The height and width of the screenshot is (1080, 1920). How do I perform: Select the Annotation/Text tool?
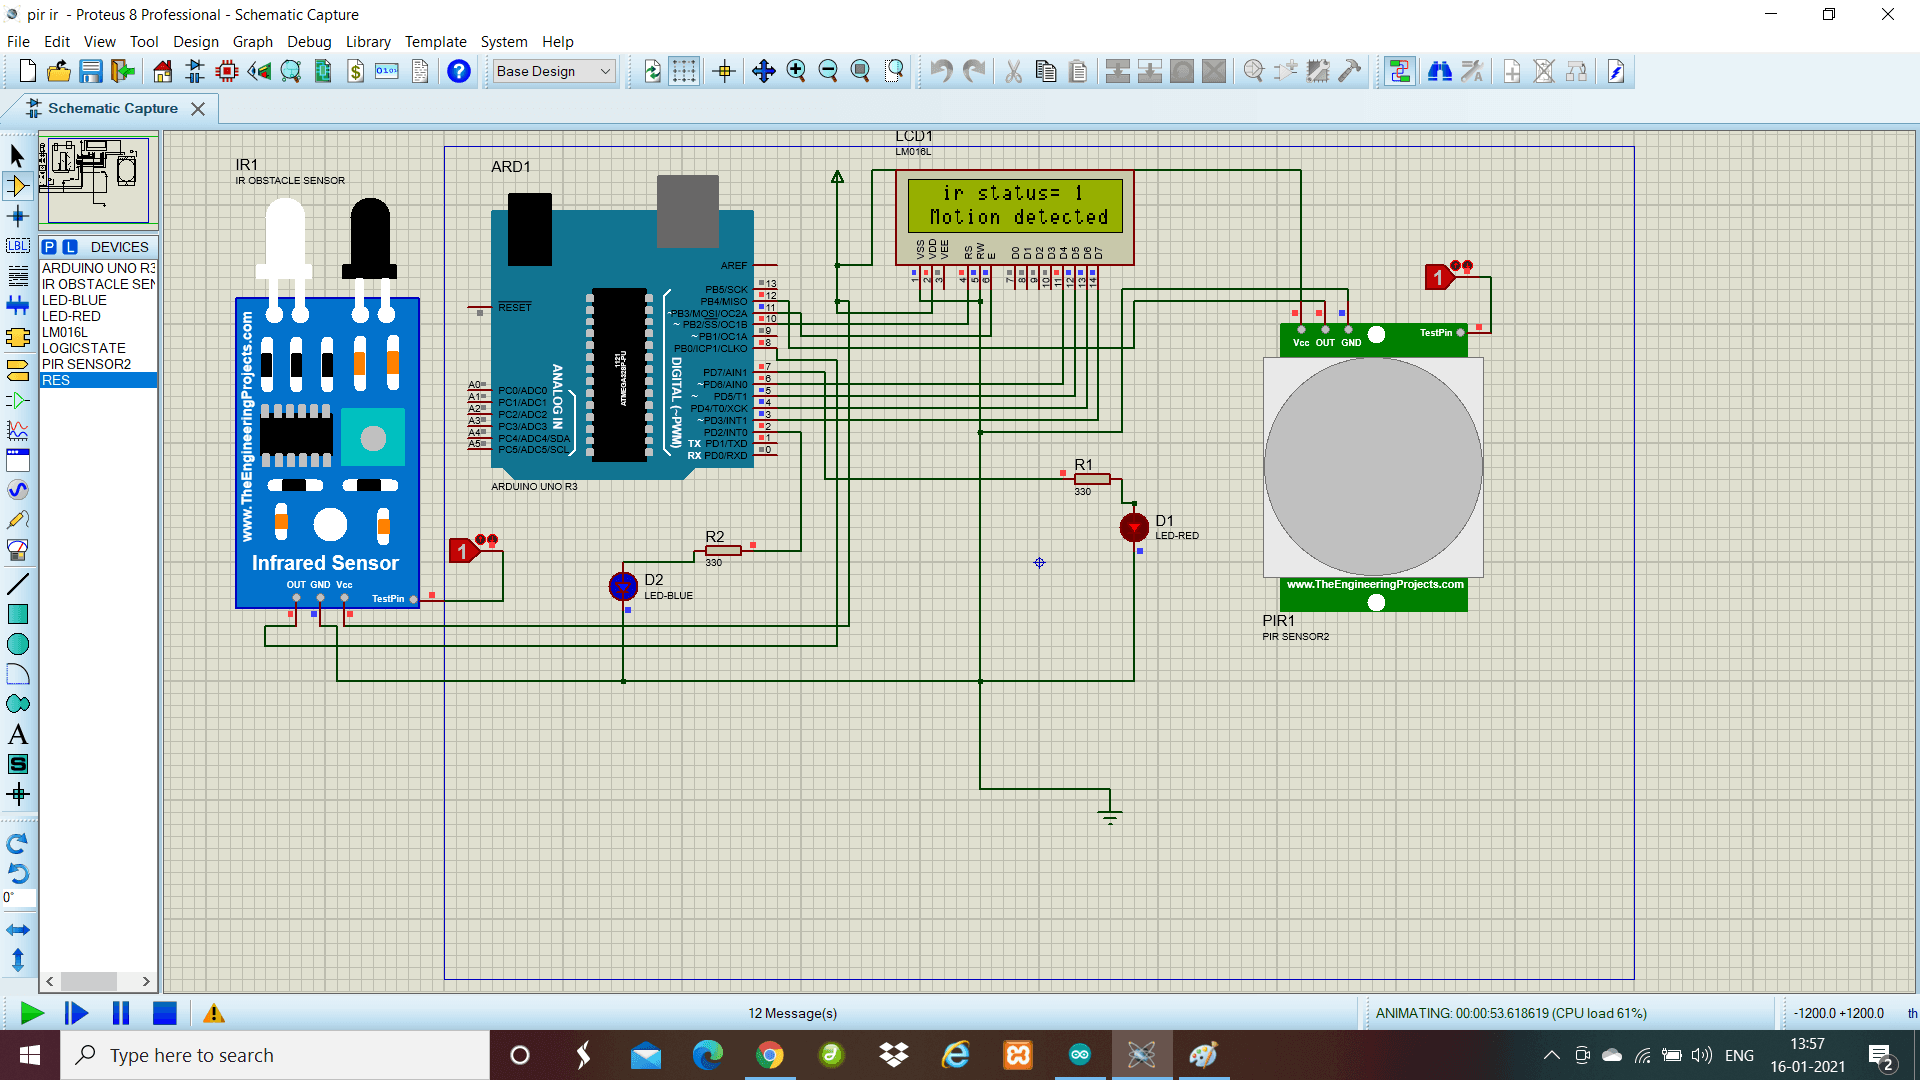pyautogui.click(x=17, y=733)
